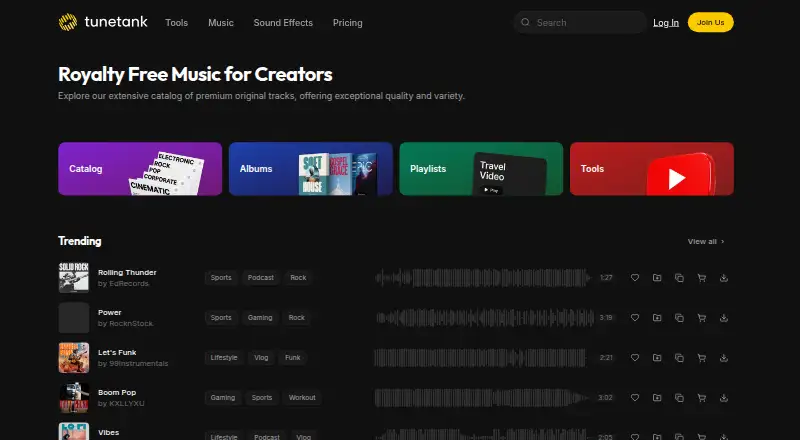Open artist EdRecords
Image resolution: width=800 pixels, height=440 pixels.
tap(123, 284)
